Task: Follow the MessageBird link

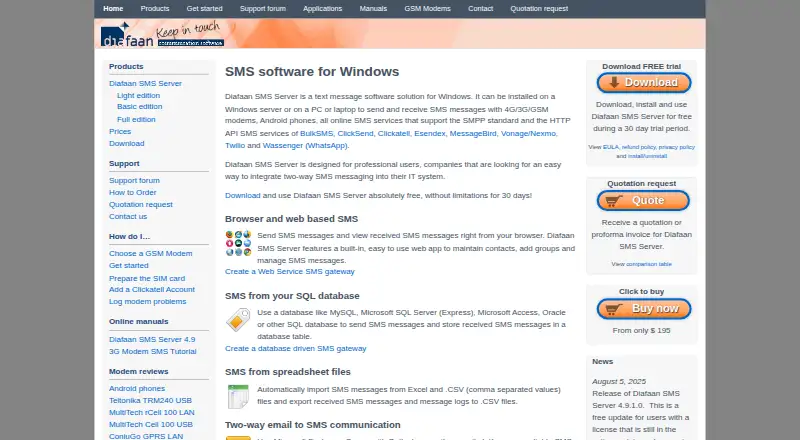Action: tap(473, 133)
